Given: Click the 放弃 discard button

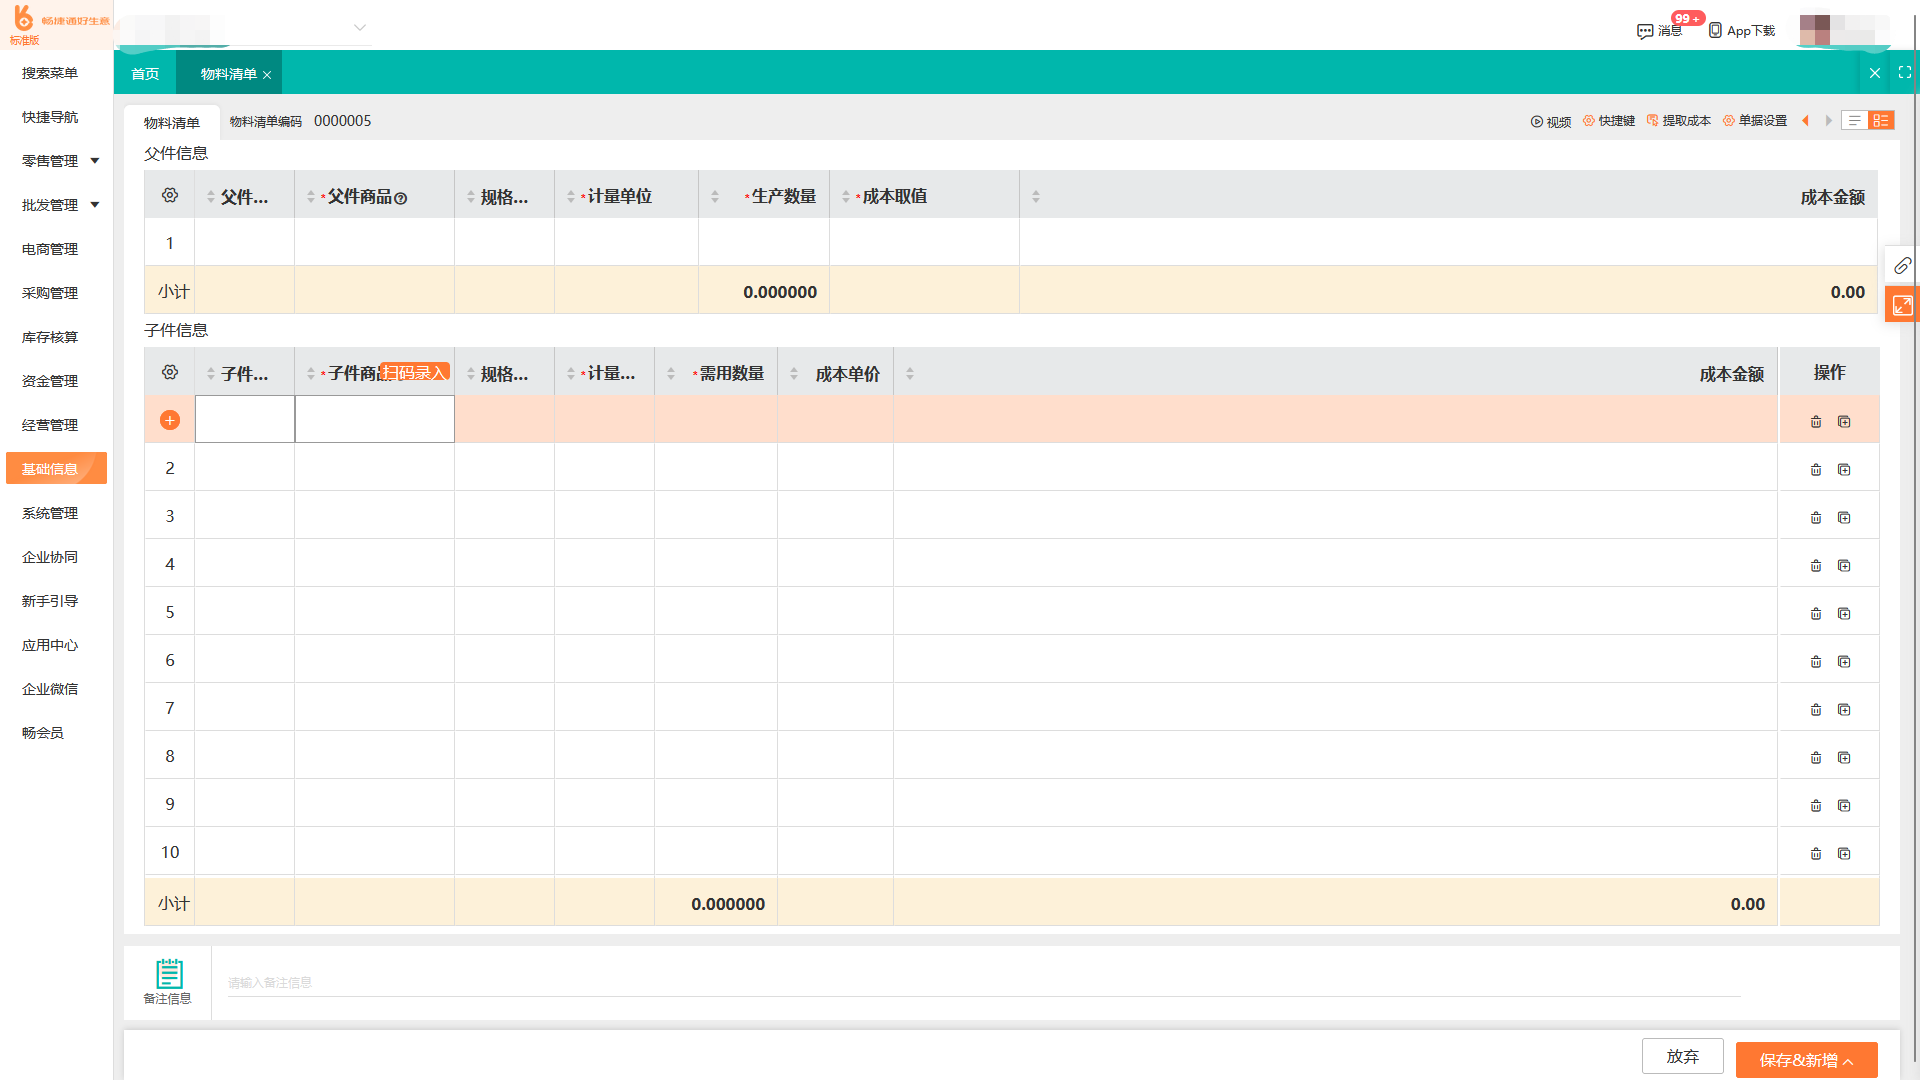Looking at the screenshot, I should [1684, 1055].
